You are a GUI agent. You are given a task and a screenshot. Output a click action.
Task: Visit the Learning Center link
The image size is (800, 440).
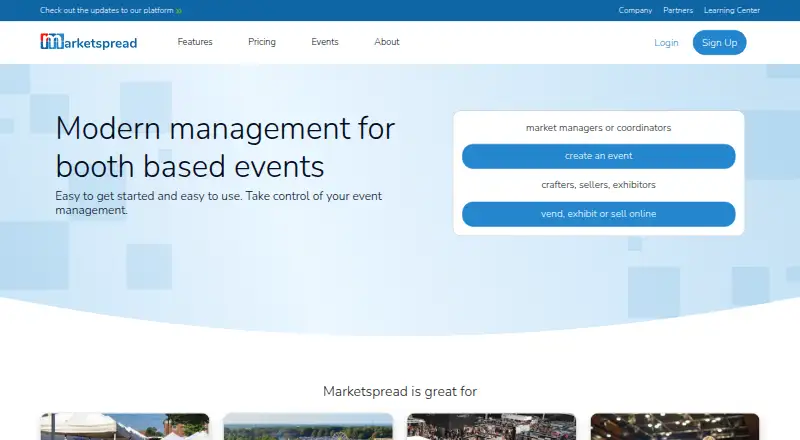[x=732, y=10]
